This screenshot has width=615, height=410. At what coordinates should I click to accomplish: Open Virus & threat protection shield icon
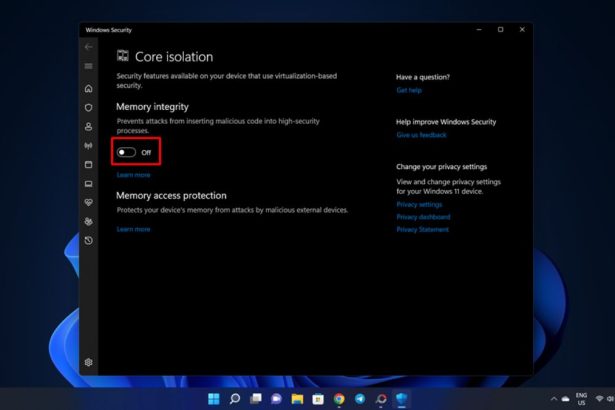pos(89,108)
